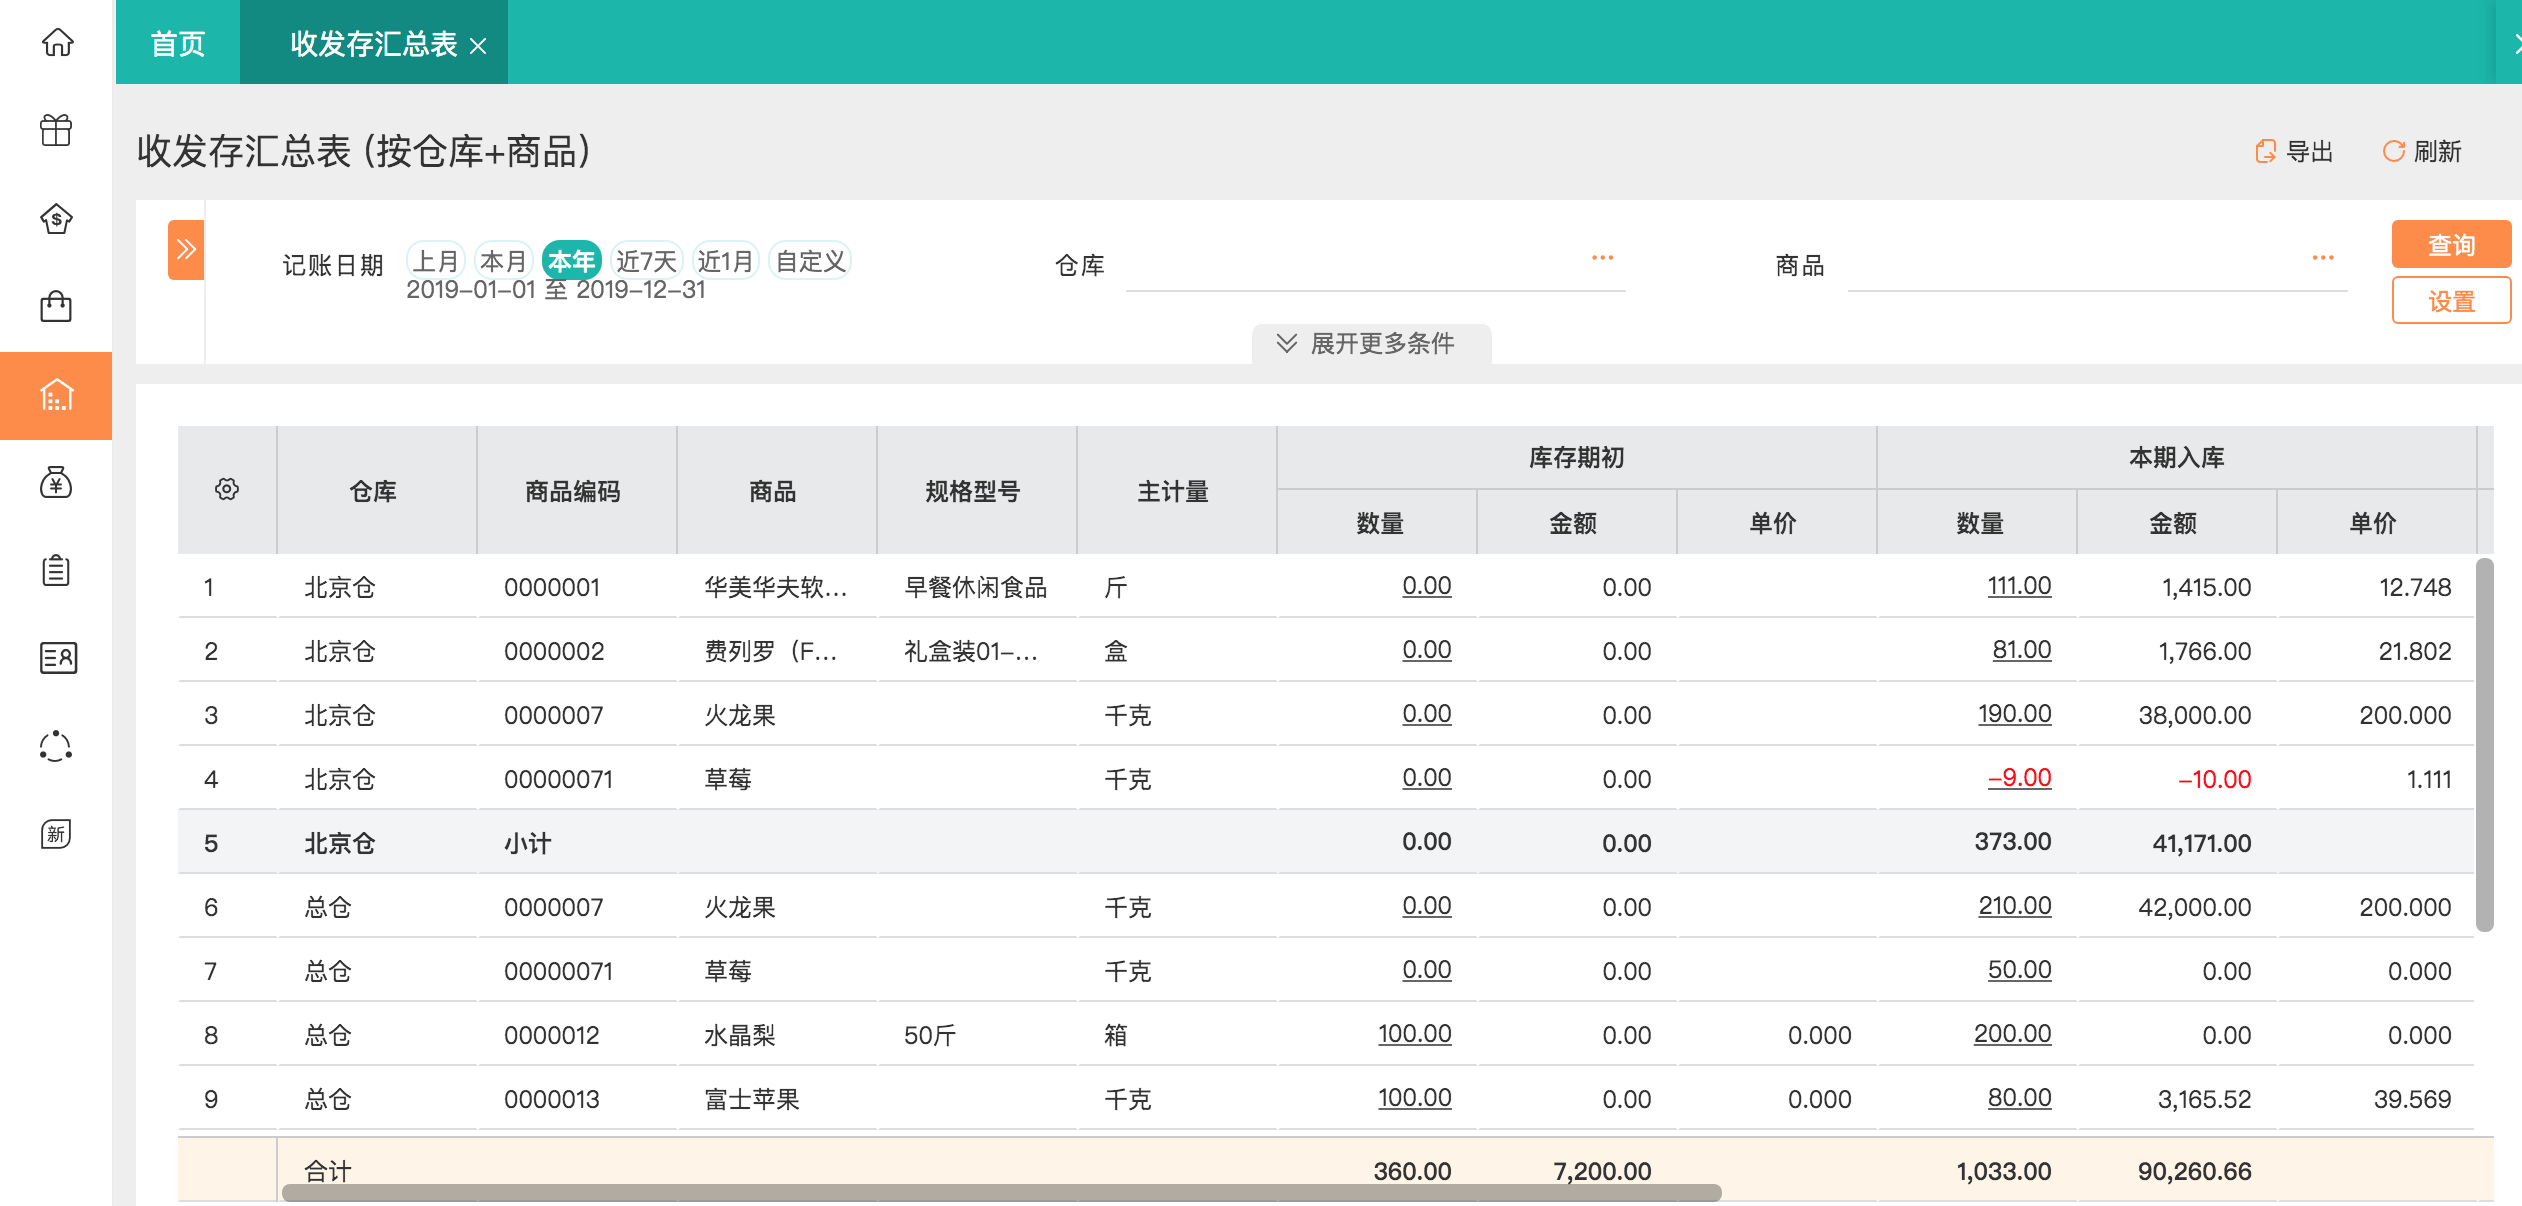Screen dimensions: 2522x1206
Task: Click the finance/money icon in sidebar
Action: [x=58, y=482]
